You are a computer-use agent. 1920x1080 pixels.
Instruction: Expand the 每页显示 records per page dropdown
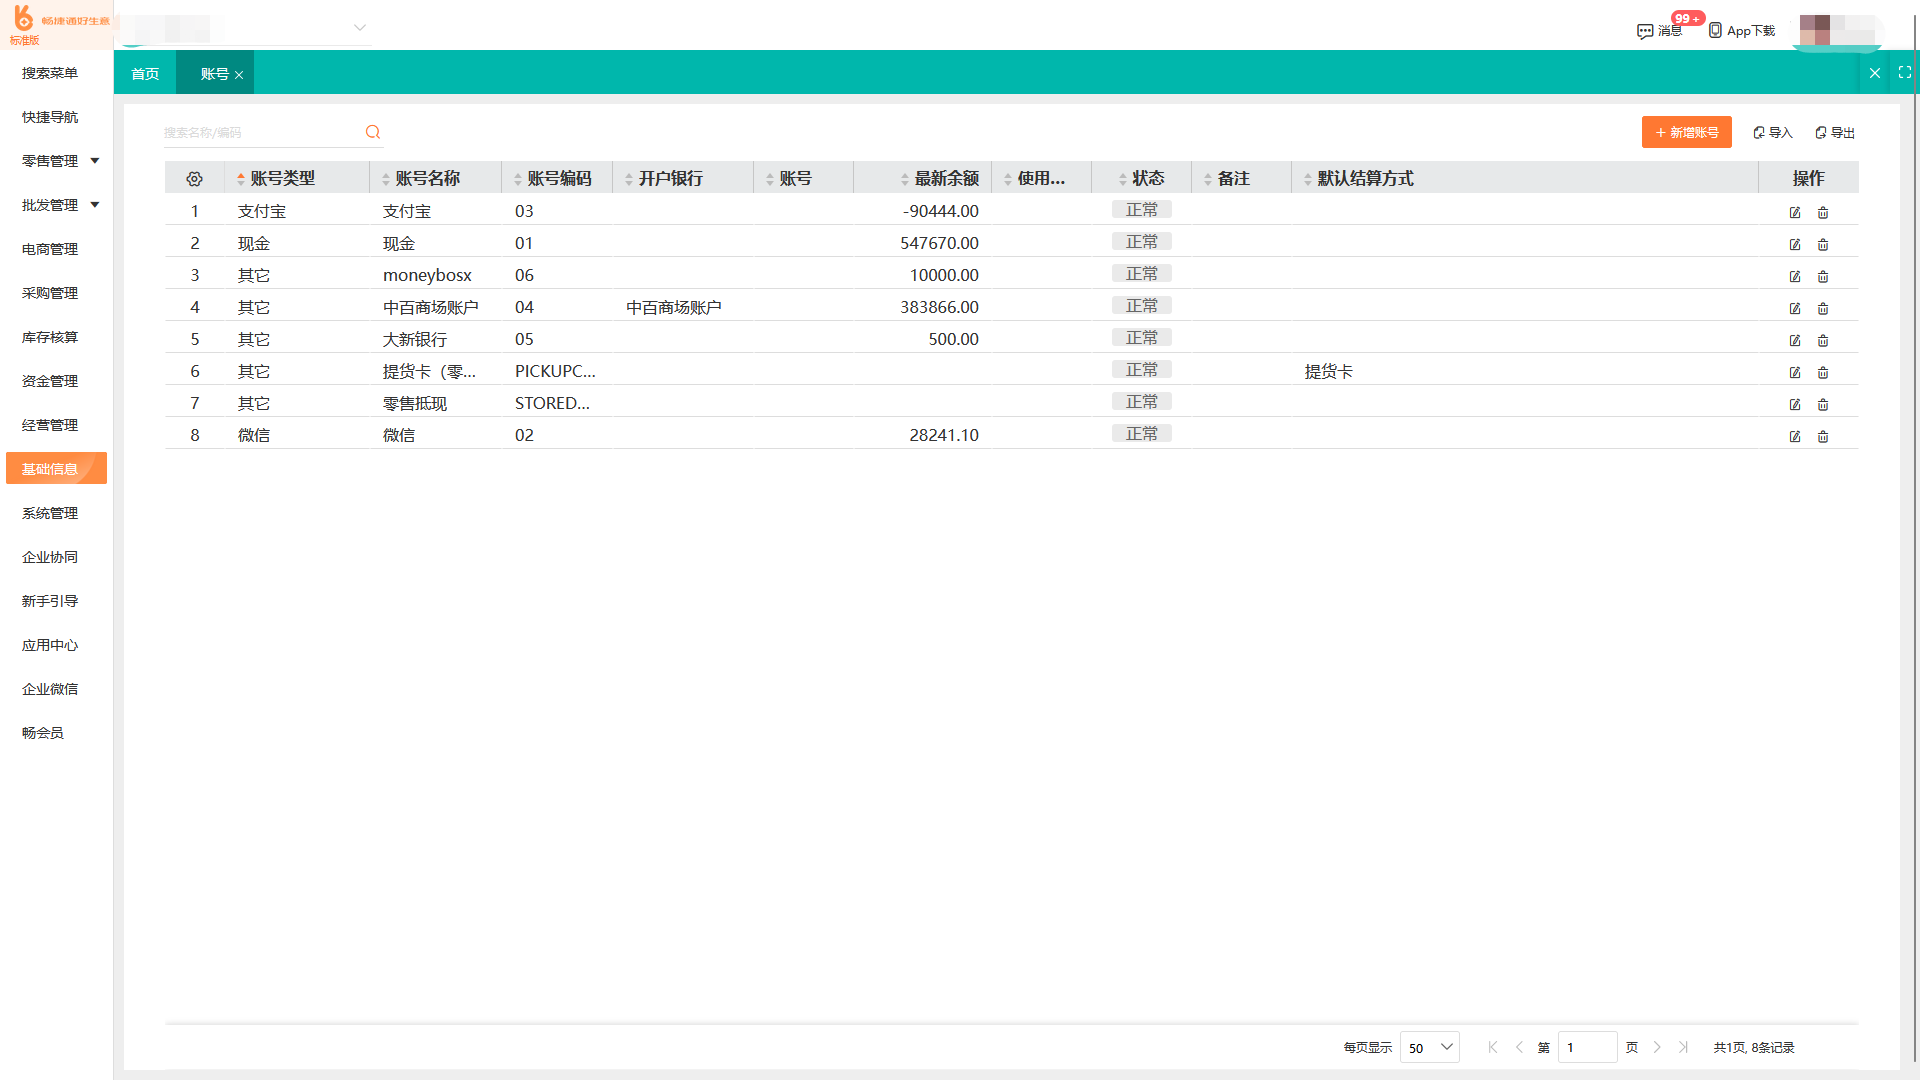click(x=1428, y=1046)
